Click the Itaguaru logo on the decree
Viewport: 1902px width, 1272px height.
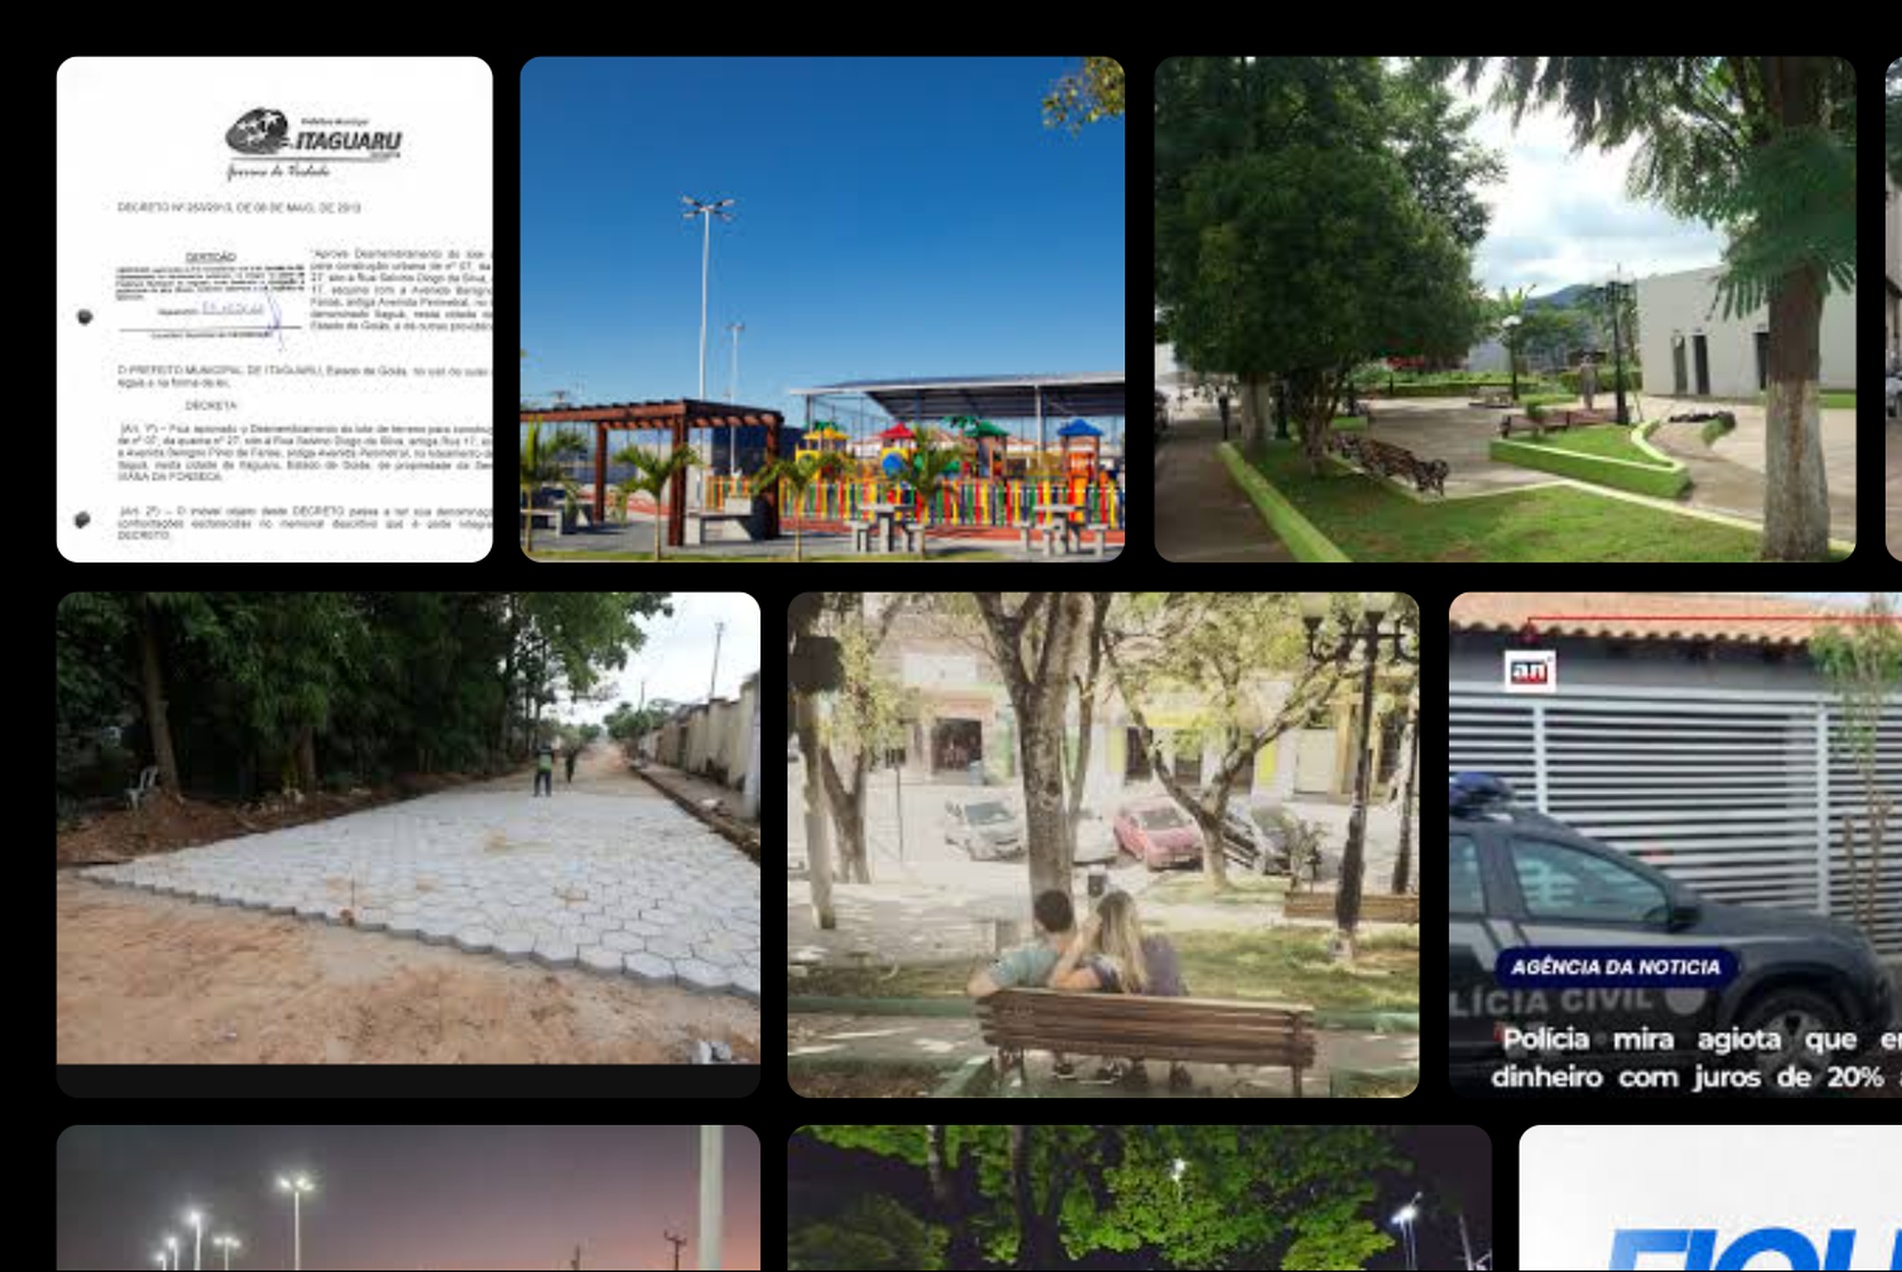pos(313,137)
